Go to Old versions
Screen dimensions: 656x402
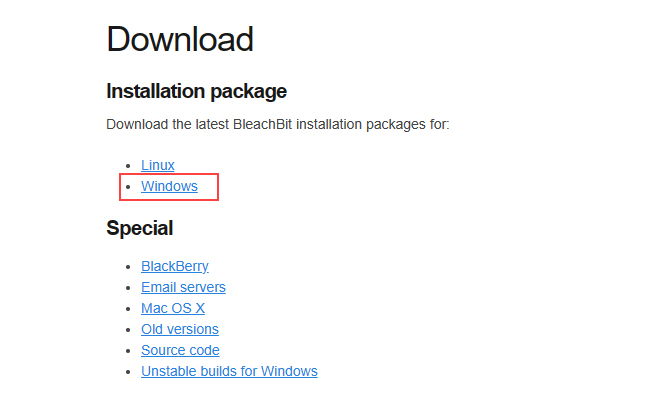coord(180,329)
